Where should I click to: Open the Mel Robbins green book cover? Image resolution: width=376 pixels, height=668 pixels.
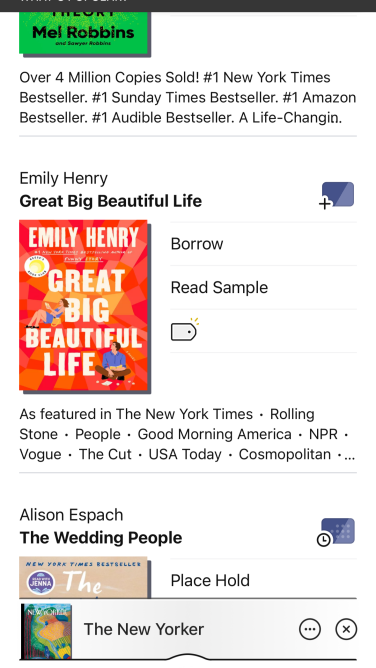tap(85, 34)
